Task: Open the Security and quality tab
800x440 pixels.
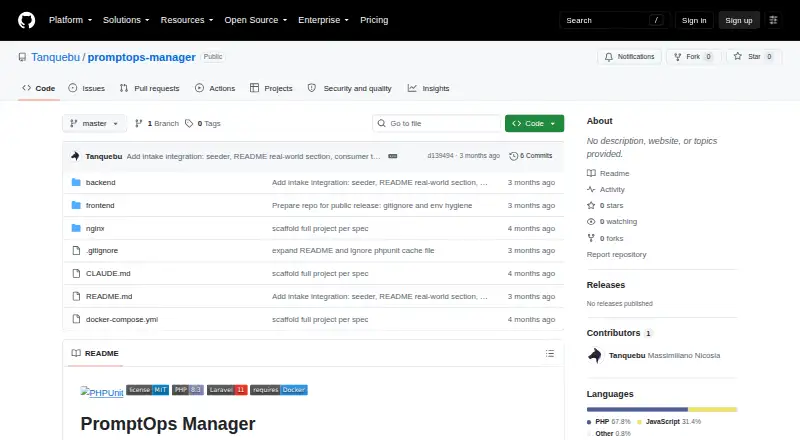Action: point(350,88)
